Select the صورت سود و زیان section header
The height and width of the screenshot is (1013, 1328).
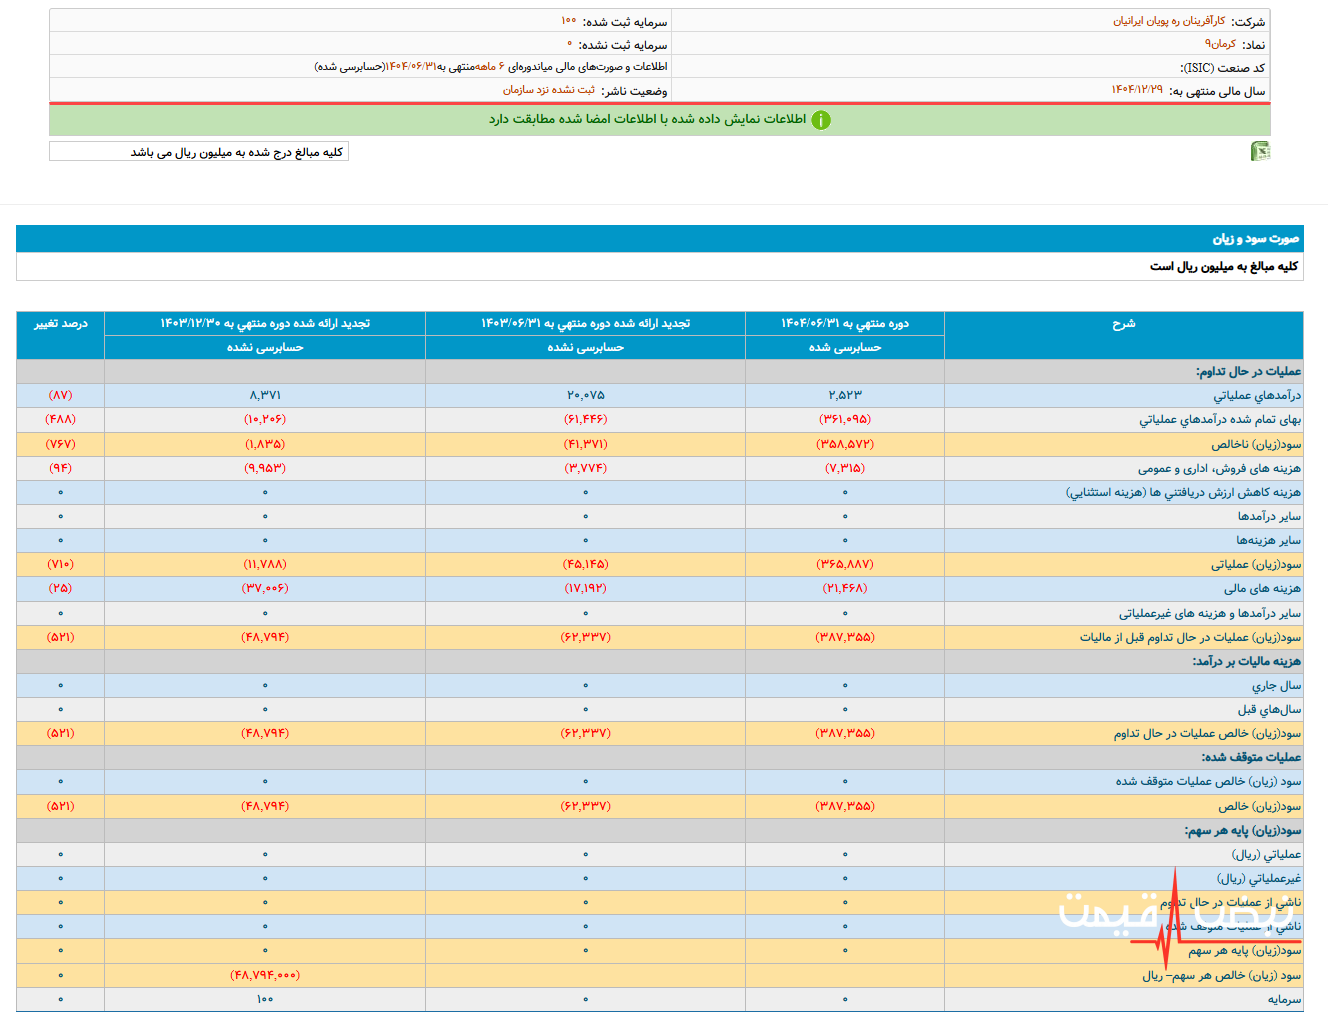pyautogui.click(x=1255, y=239)
